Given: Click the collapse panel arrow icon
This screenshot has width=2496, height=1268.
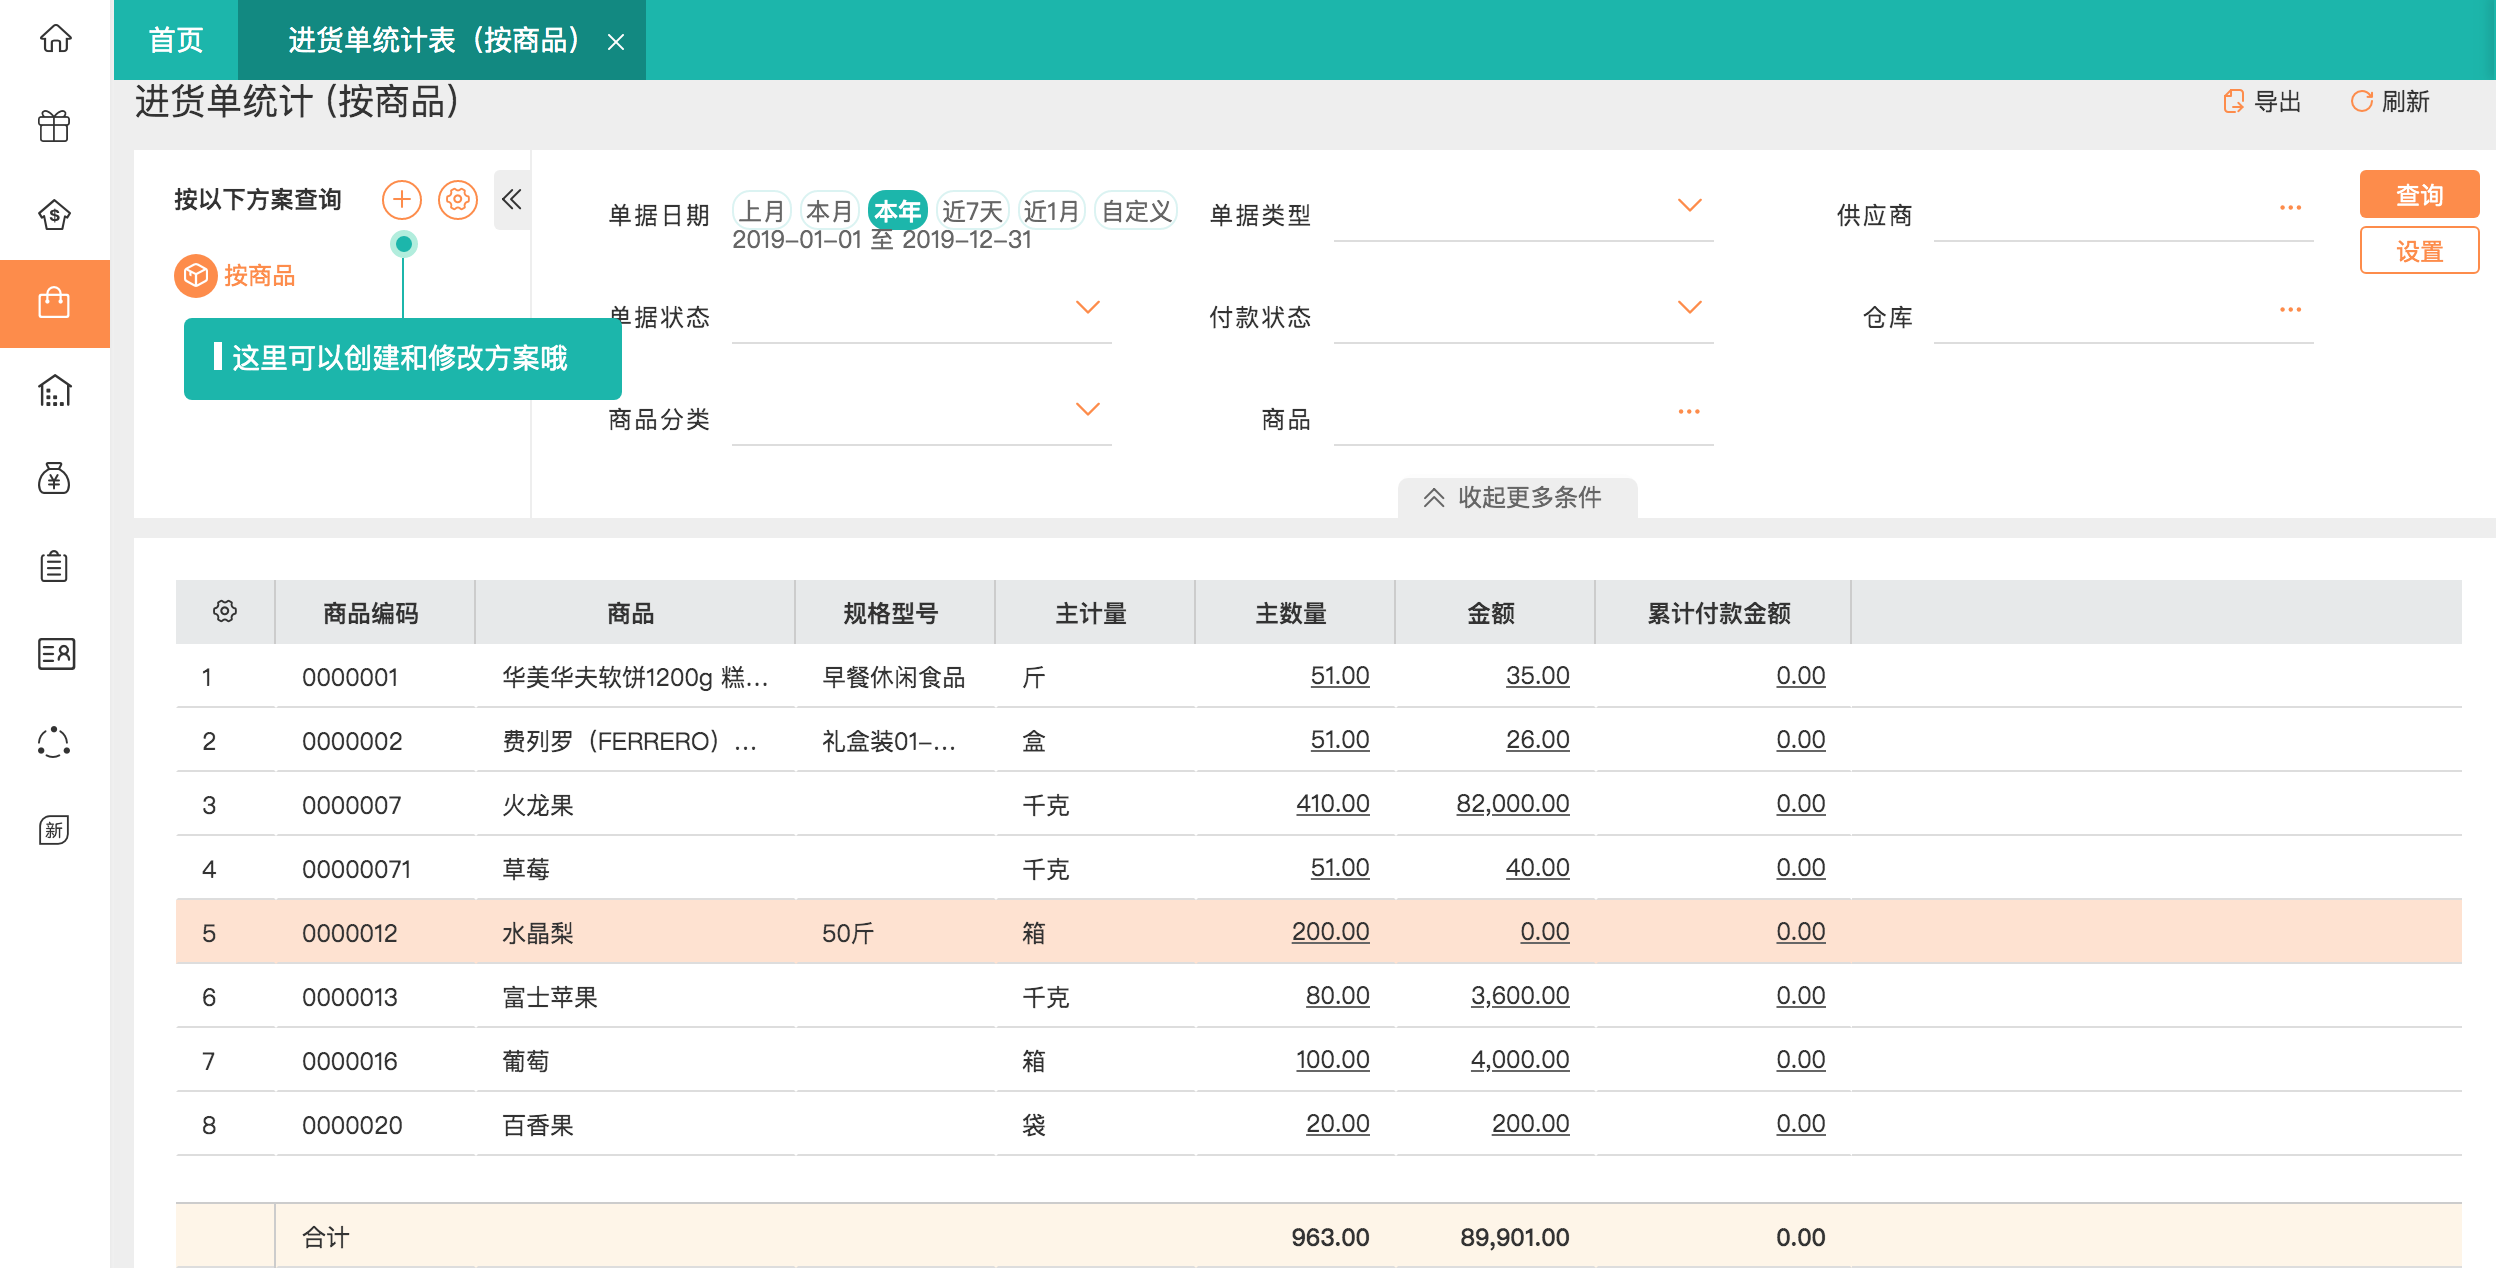Looking at the screenshot, I should [x=512, y=196].
